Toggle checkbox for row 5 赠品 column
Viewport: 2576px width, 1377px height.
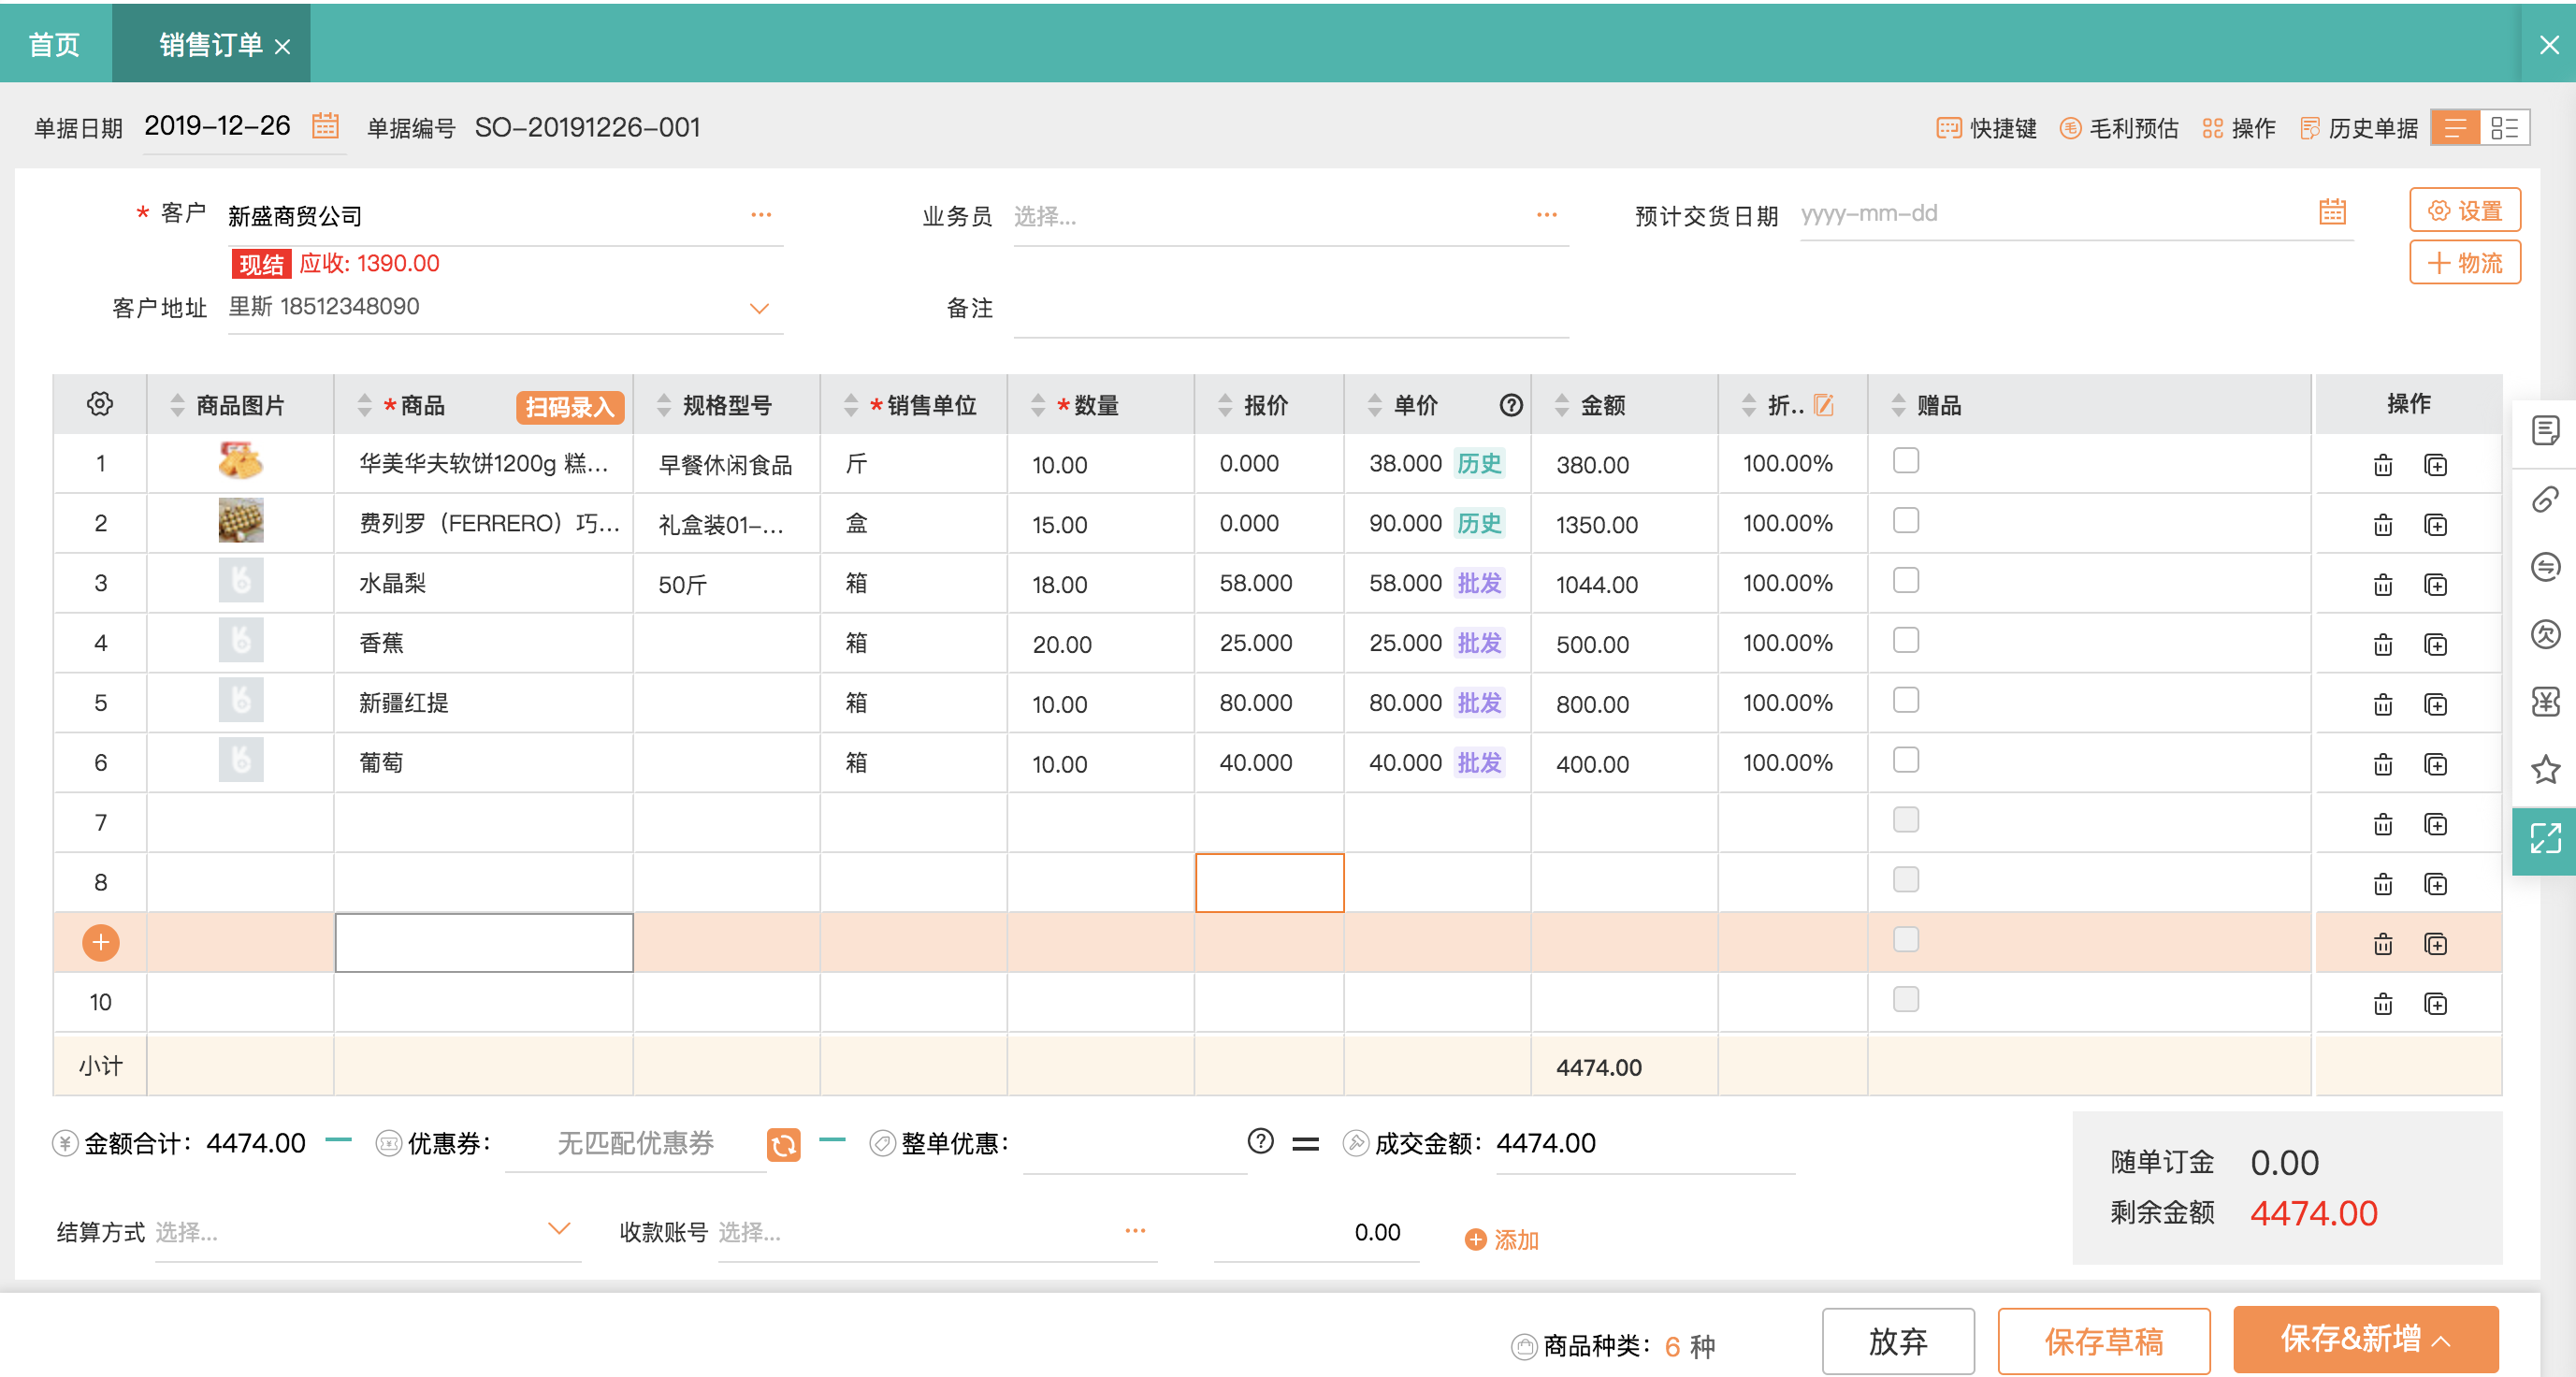pyautogui.click(x=1908, y=703)
